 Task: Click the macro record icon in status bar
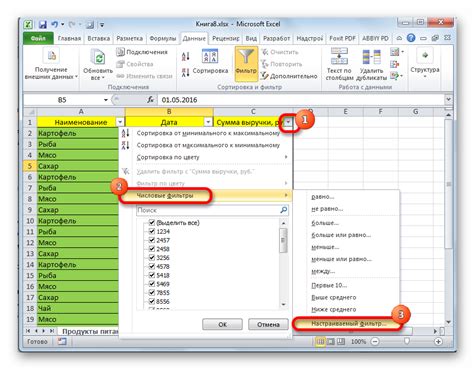[62, 341]
